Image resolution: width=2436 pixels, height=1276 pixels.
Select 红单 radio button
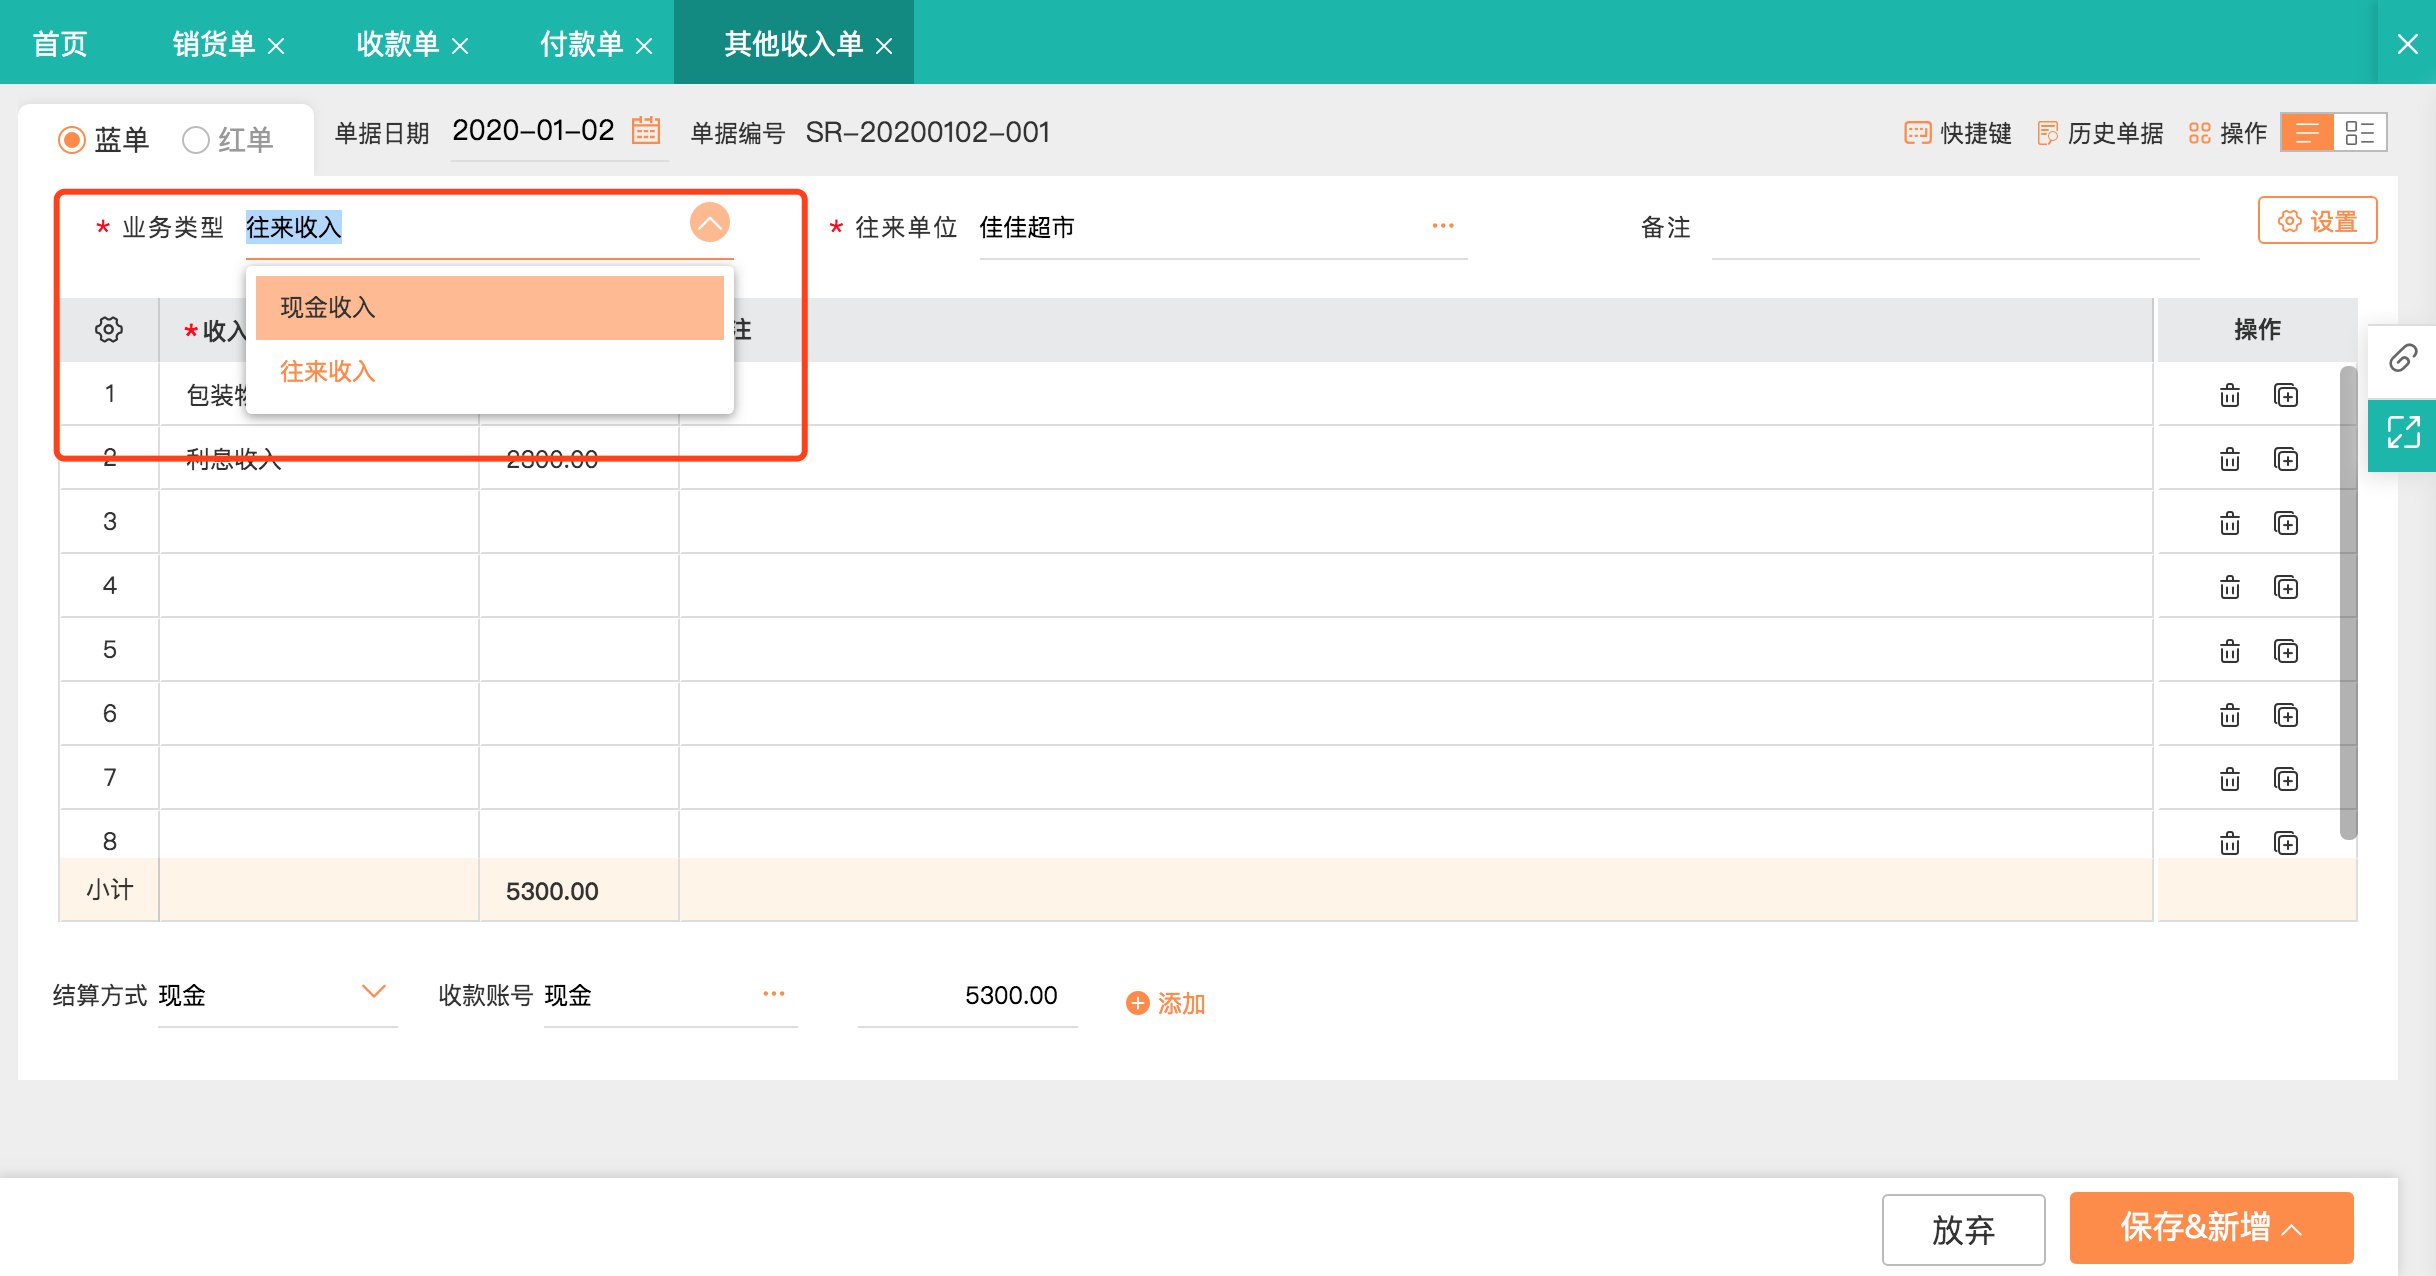193,137
